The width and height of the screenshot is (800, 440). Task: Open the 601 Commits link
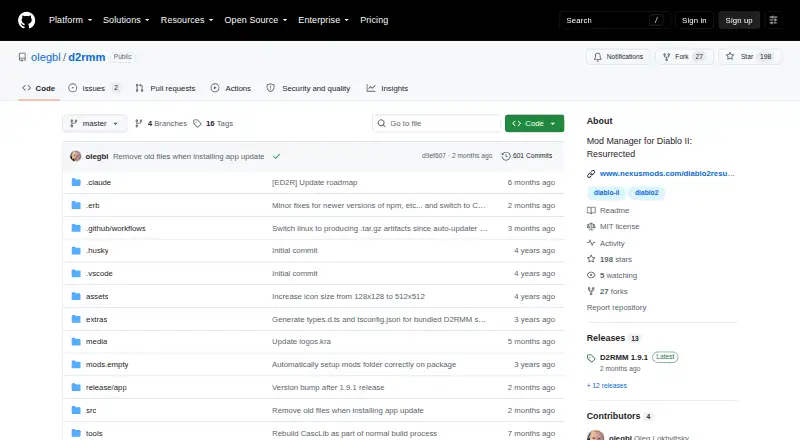[527, 156]
